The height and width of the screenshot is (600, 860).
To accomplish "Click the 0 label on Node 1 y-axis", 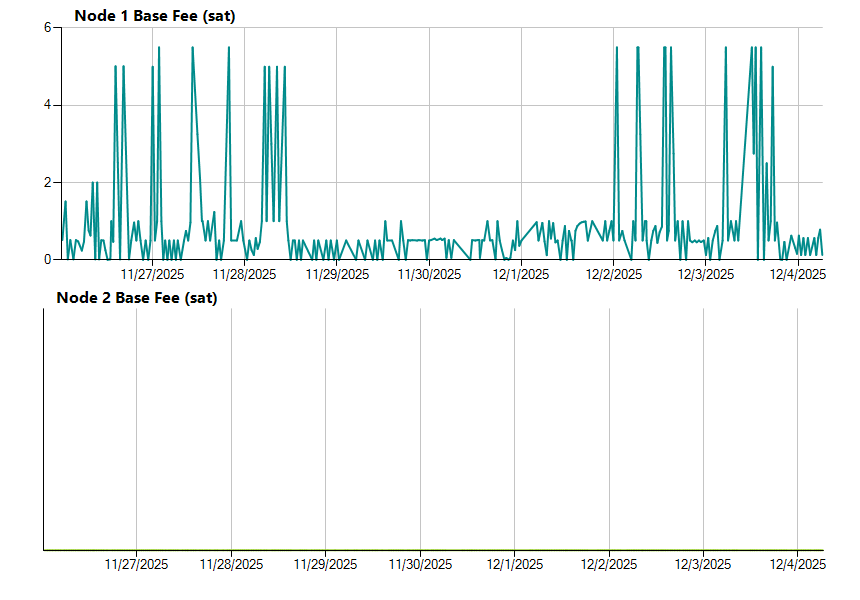I will pos(47,259).
